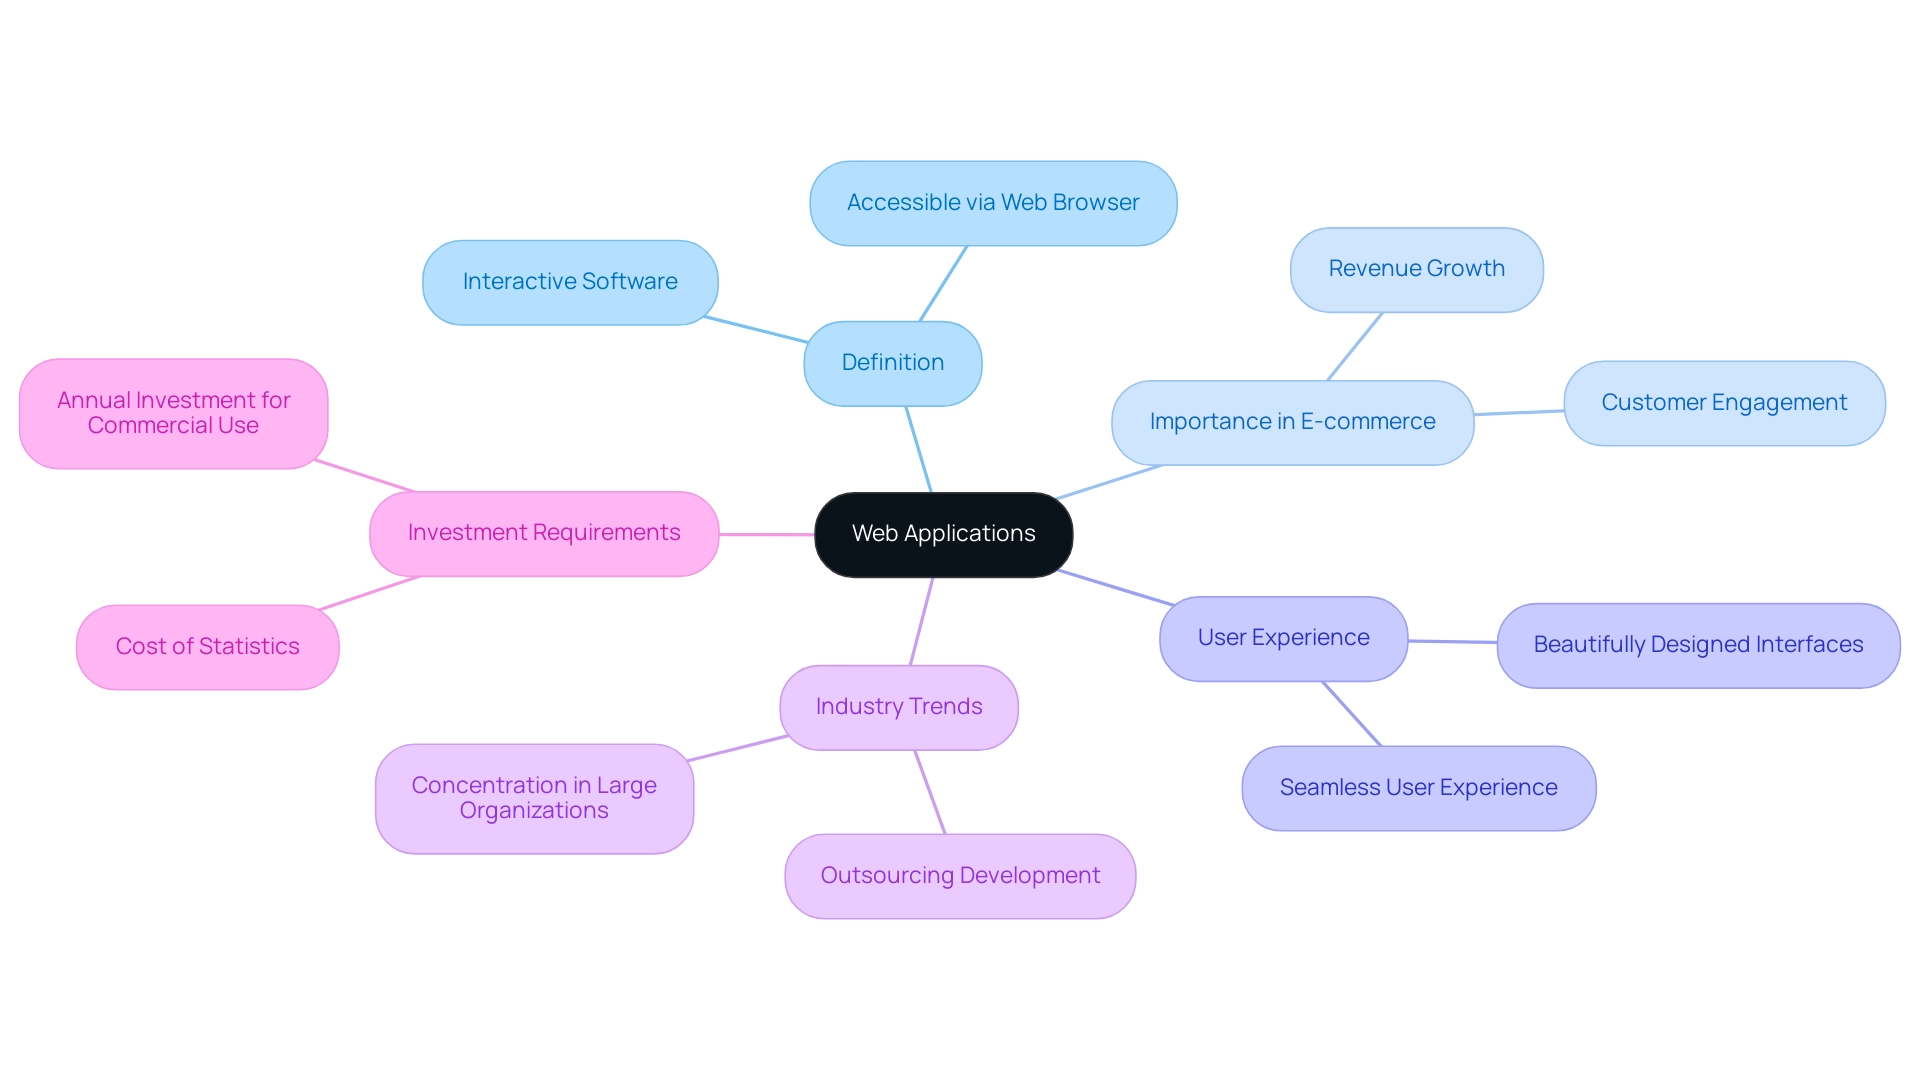
Task: Click the Beautifully Designed Interfaces node
Action: tap(1700, 644)
